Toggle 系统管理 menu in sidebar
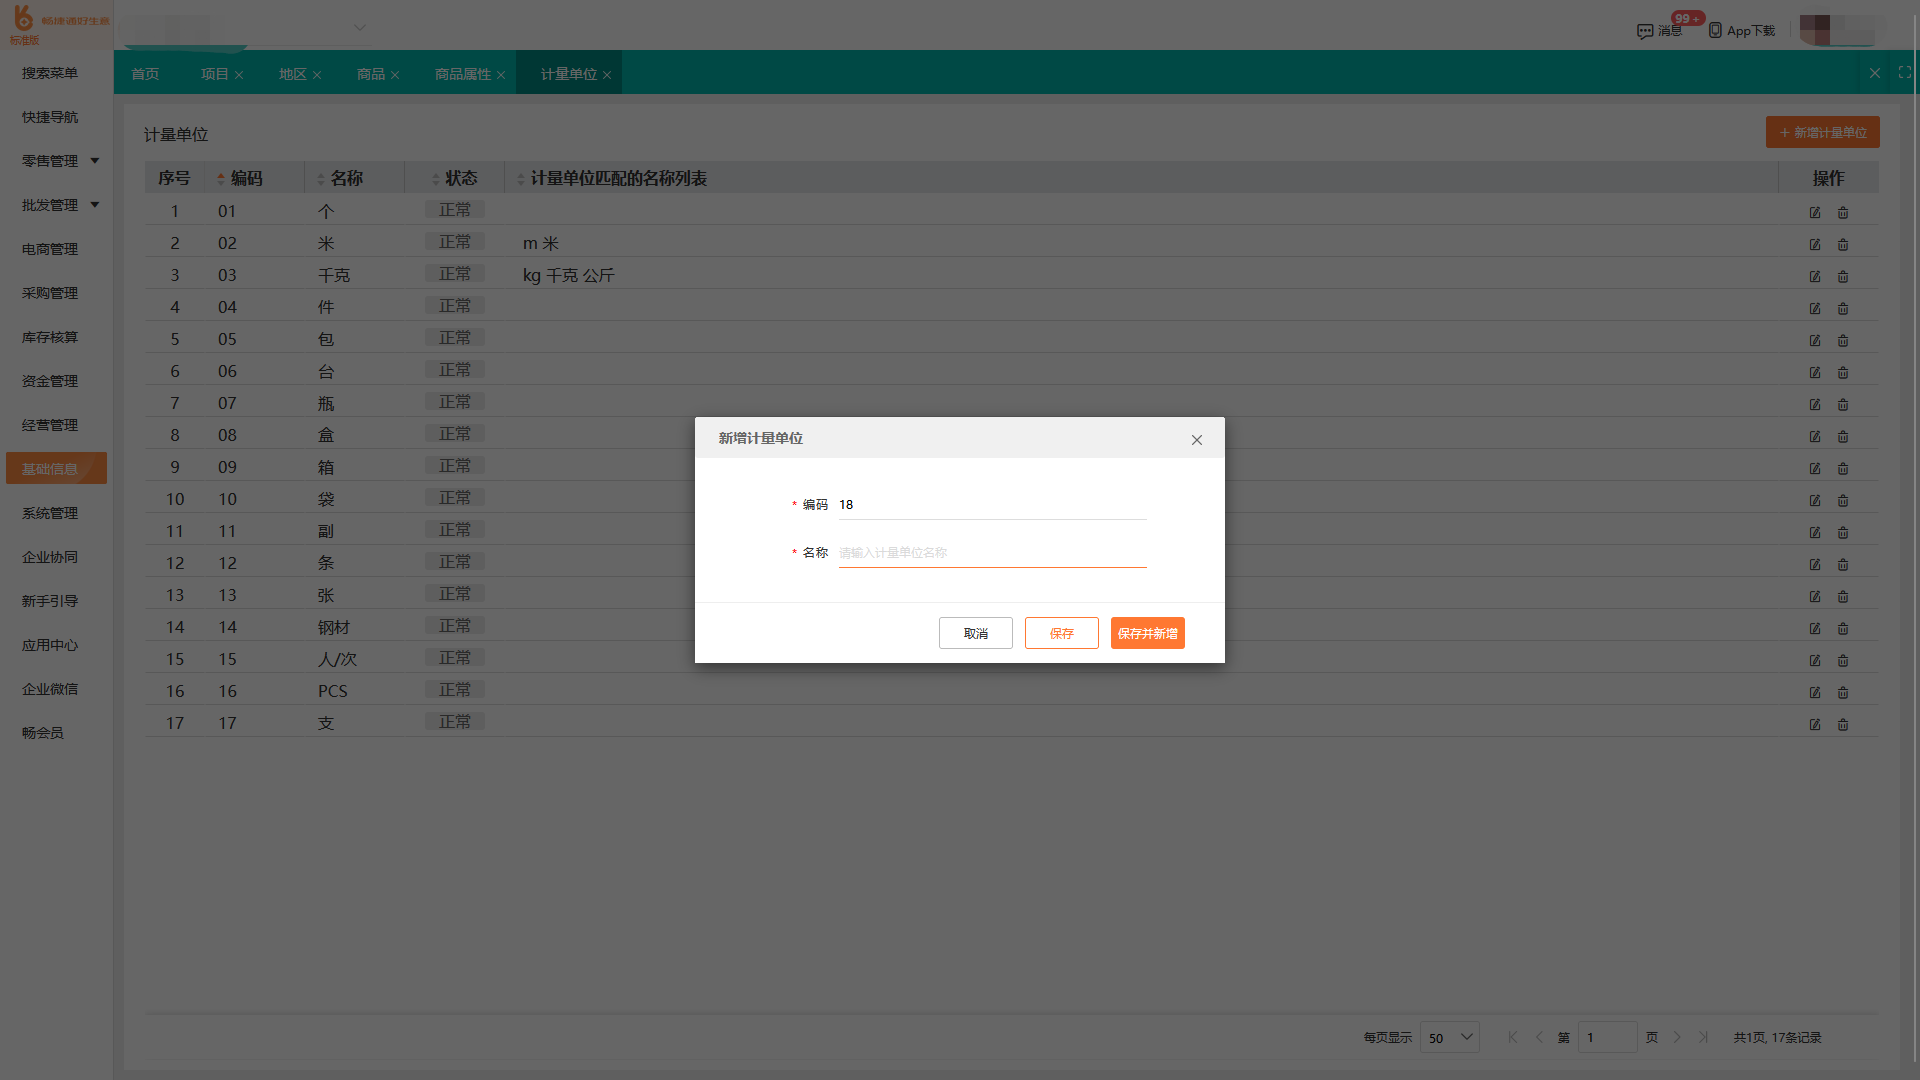This screenshot has height=1080, width=1920. [x=49, y=512]
